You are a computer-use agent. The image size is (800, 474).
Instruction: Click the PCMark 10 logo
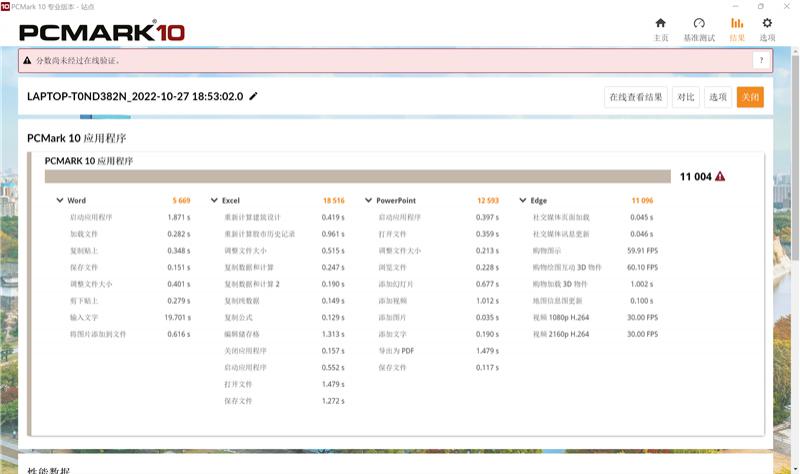[x=100, y=32]
